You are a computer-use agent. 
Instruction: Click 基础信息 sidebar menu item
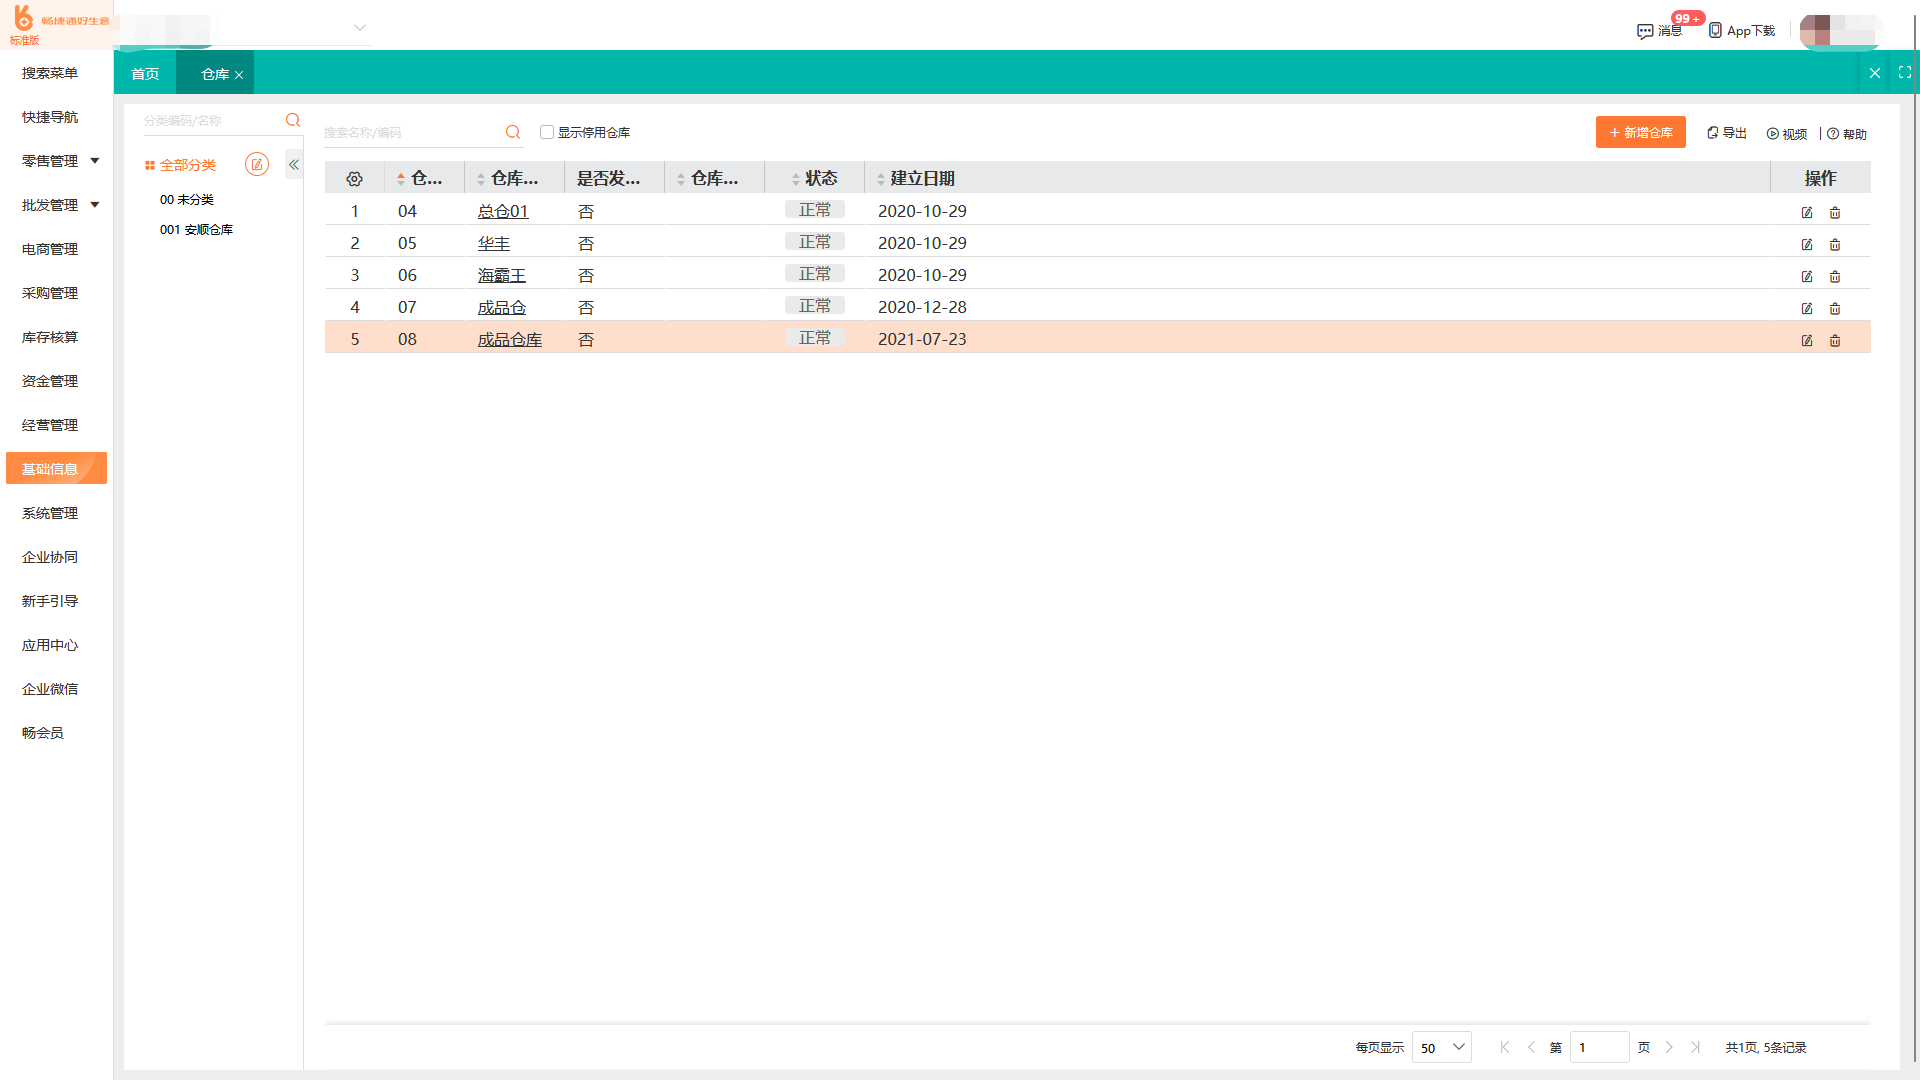point(54,468)
